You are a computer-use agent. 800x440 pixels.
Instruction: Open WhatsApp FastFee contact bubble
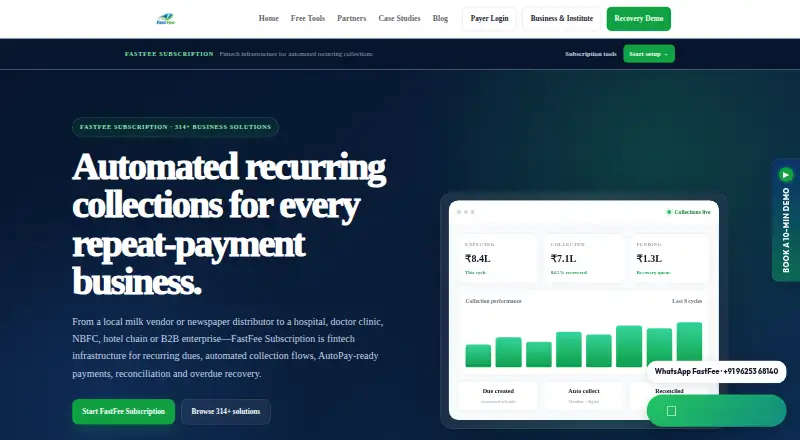716,372
